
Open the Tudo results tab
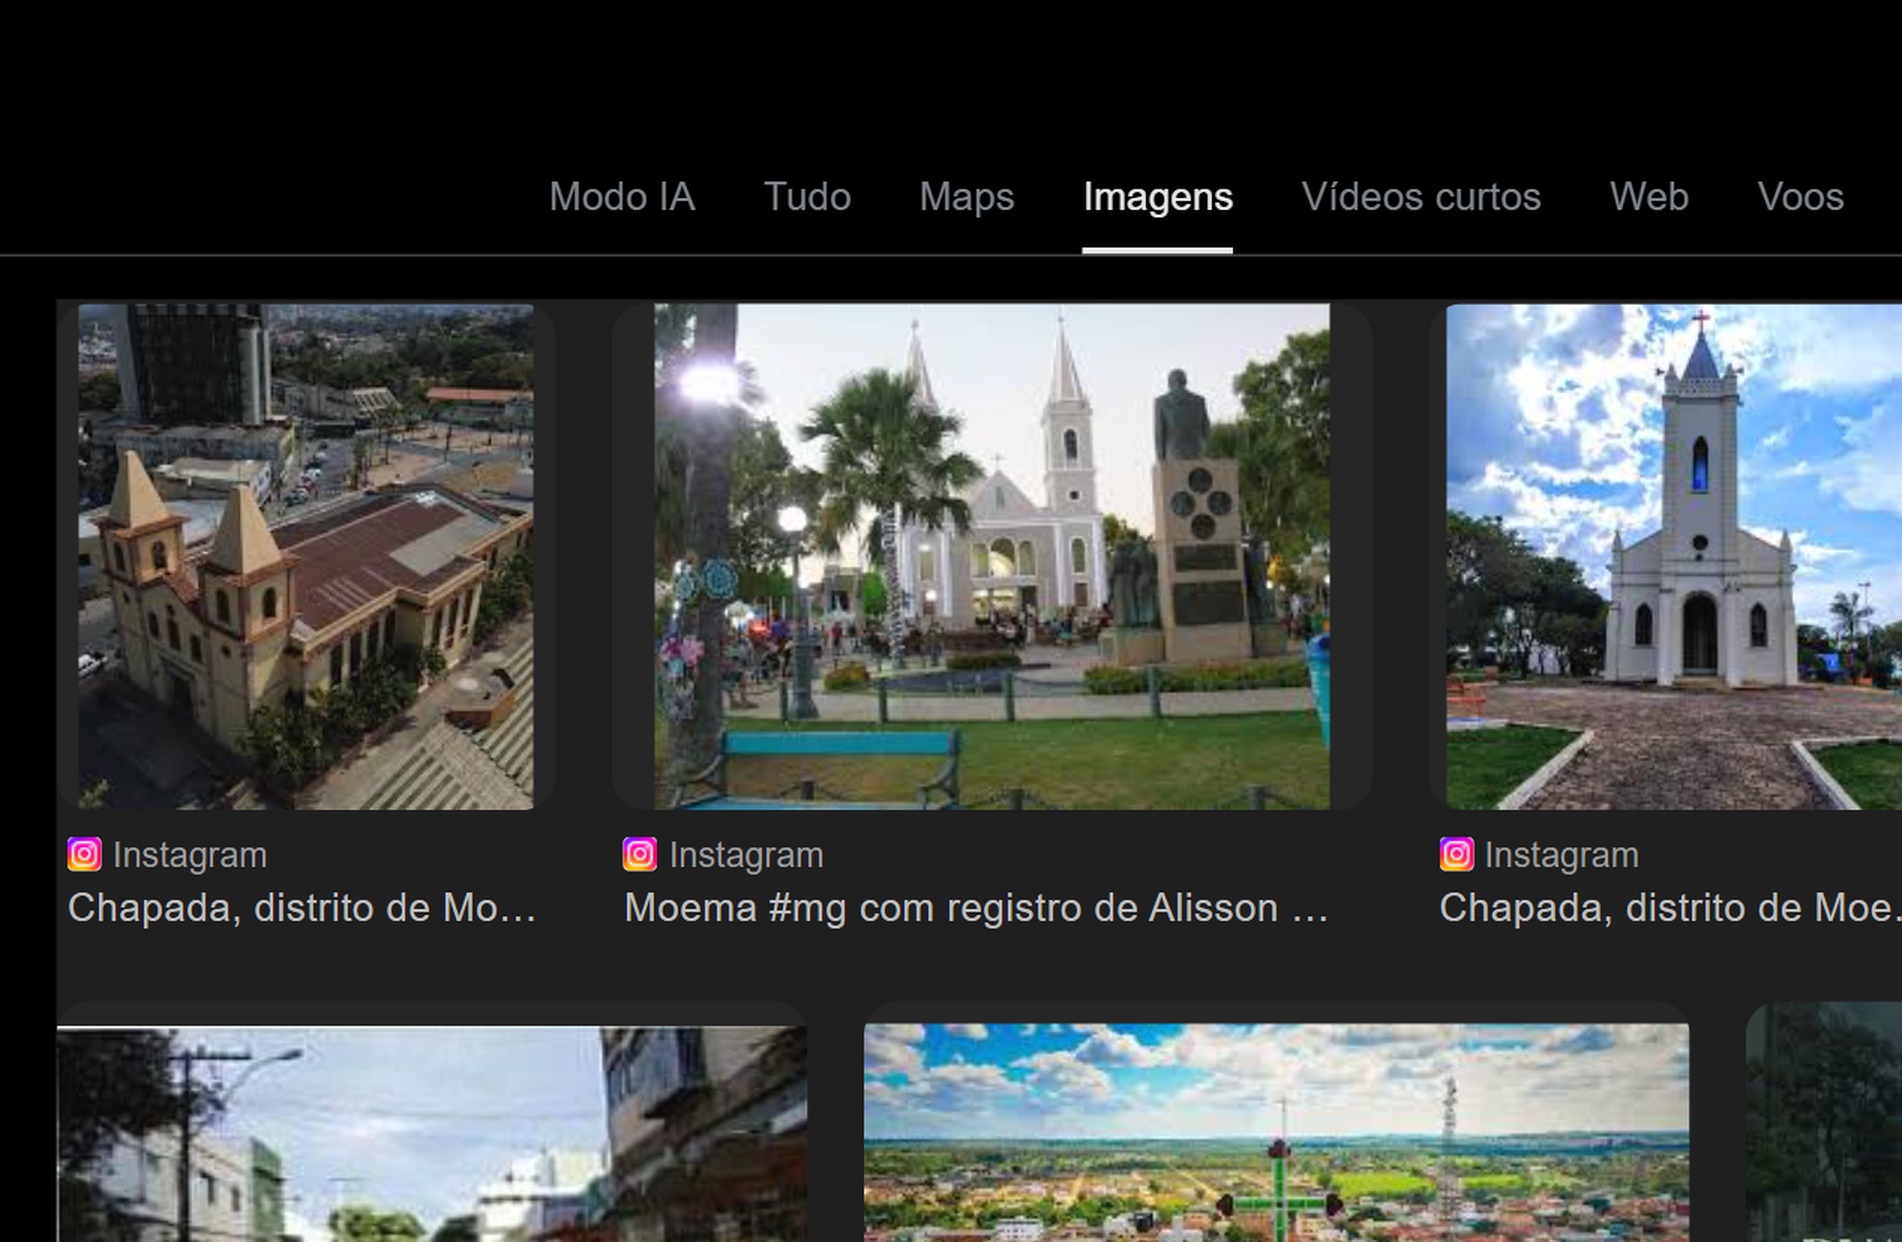tap(807, 197)
